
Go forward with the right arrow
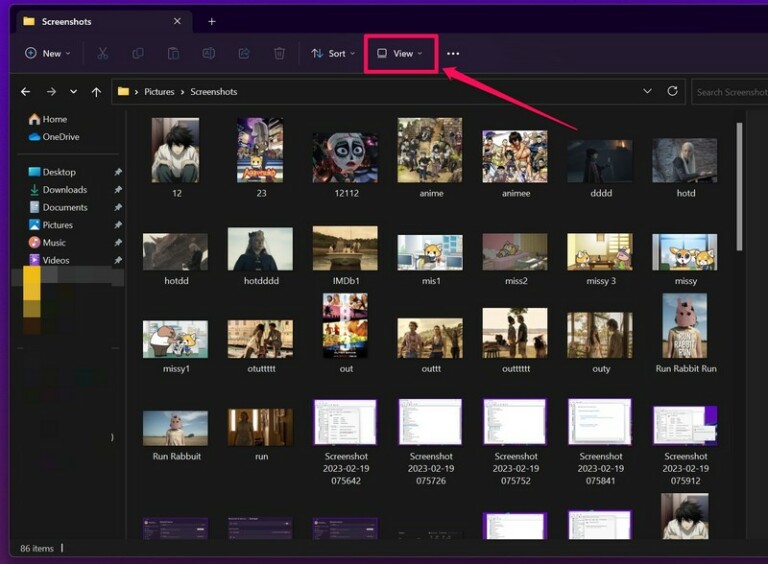tap(51, 92)
